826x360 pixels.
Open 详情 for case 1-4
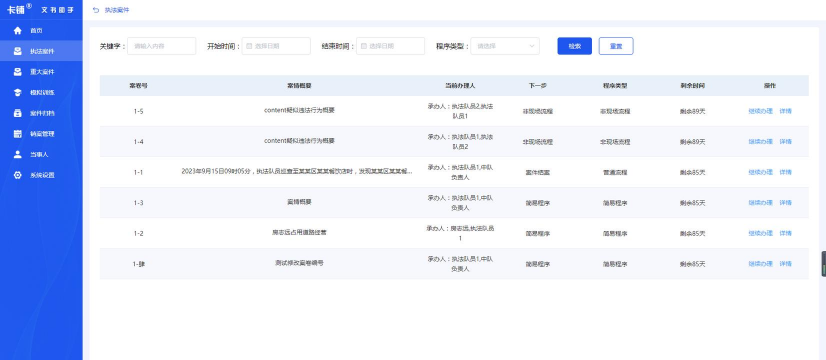pyautogui.click(x=785, y=142)
